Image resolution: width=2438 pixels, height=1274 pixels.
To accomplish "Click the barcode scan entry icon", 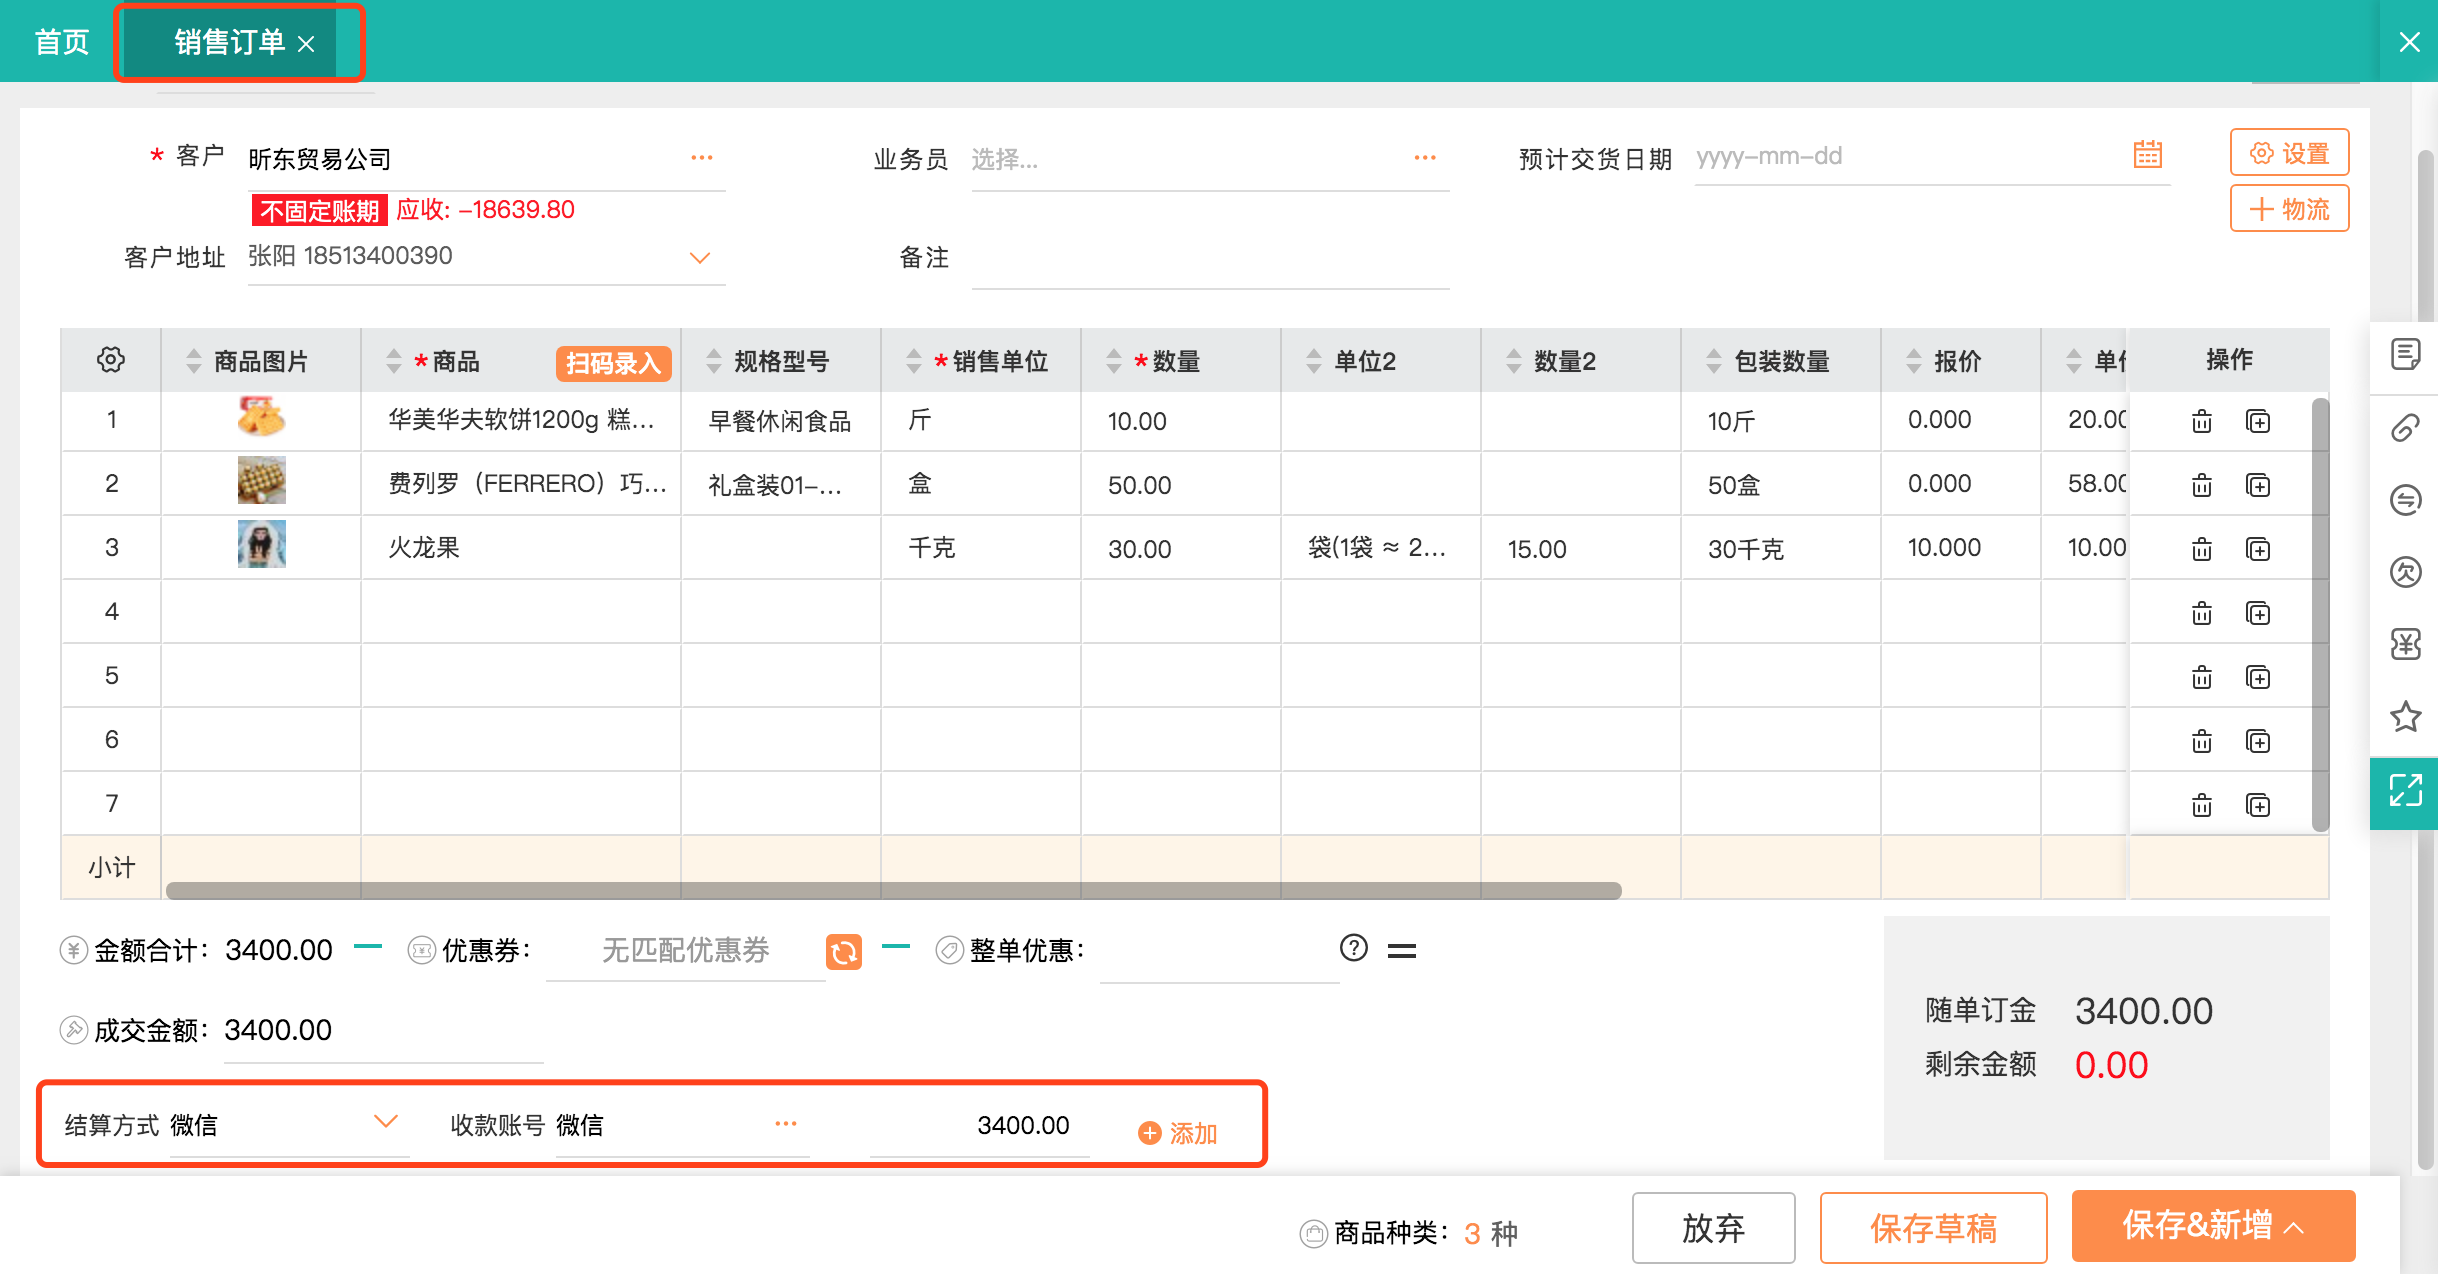I will (x=614, y=360).
